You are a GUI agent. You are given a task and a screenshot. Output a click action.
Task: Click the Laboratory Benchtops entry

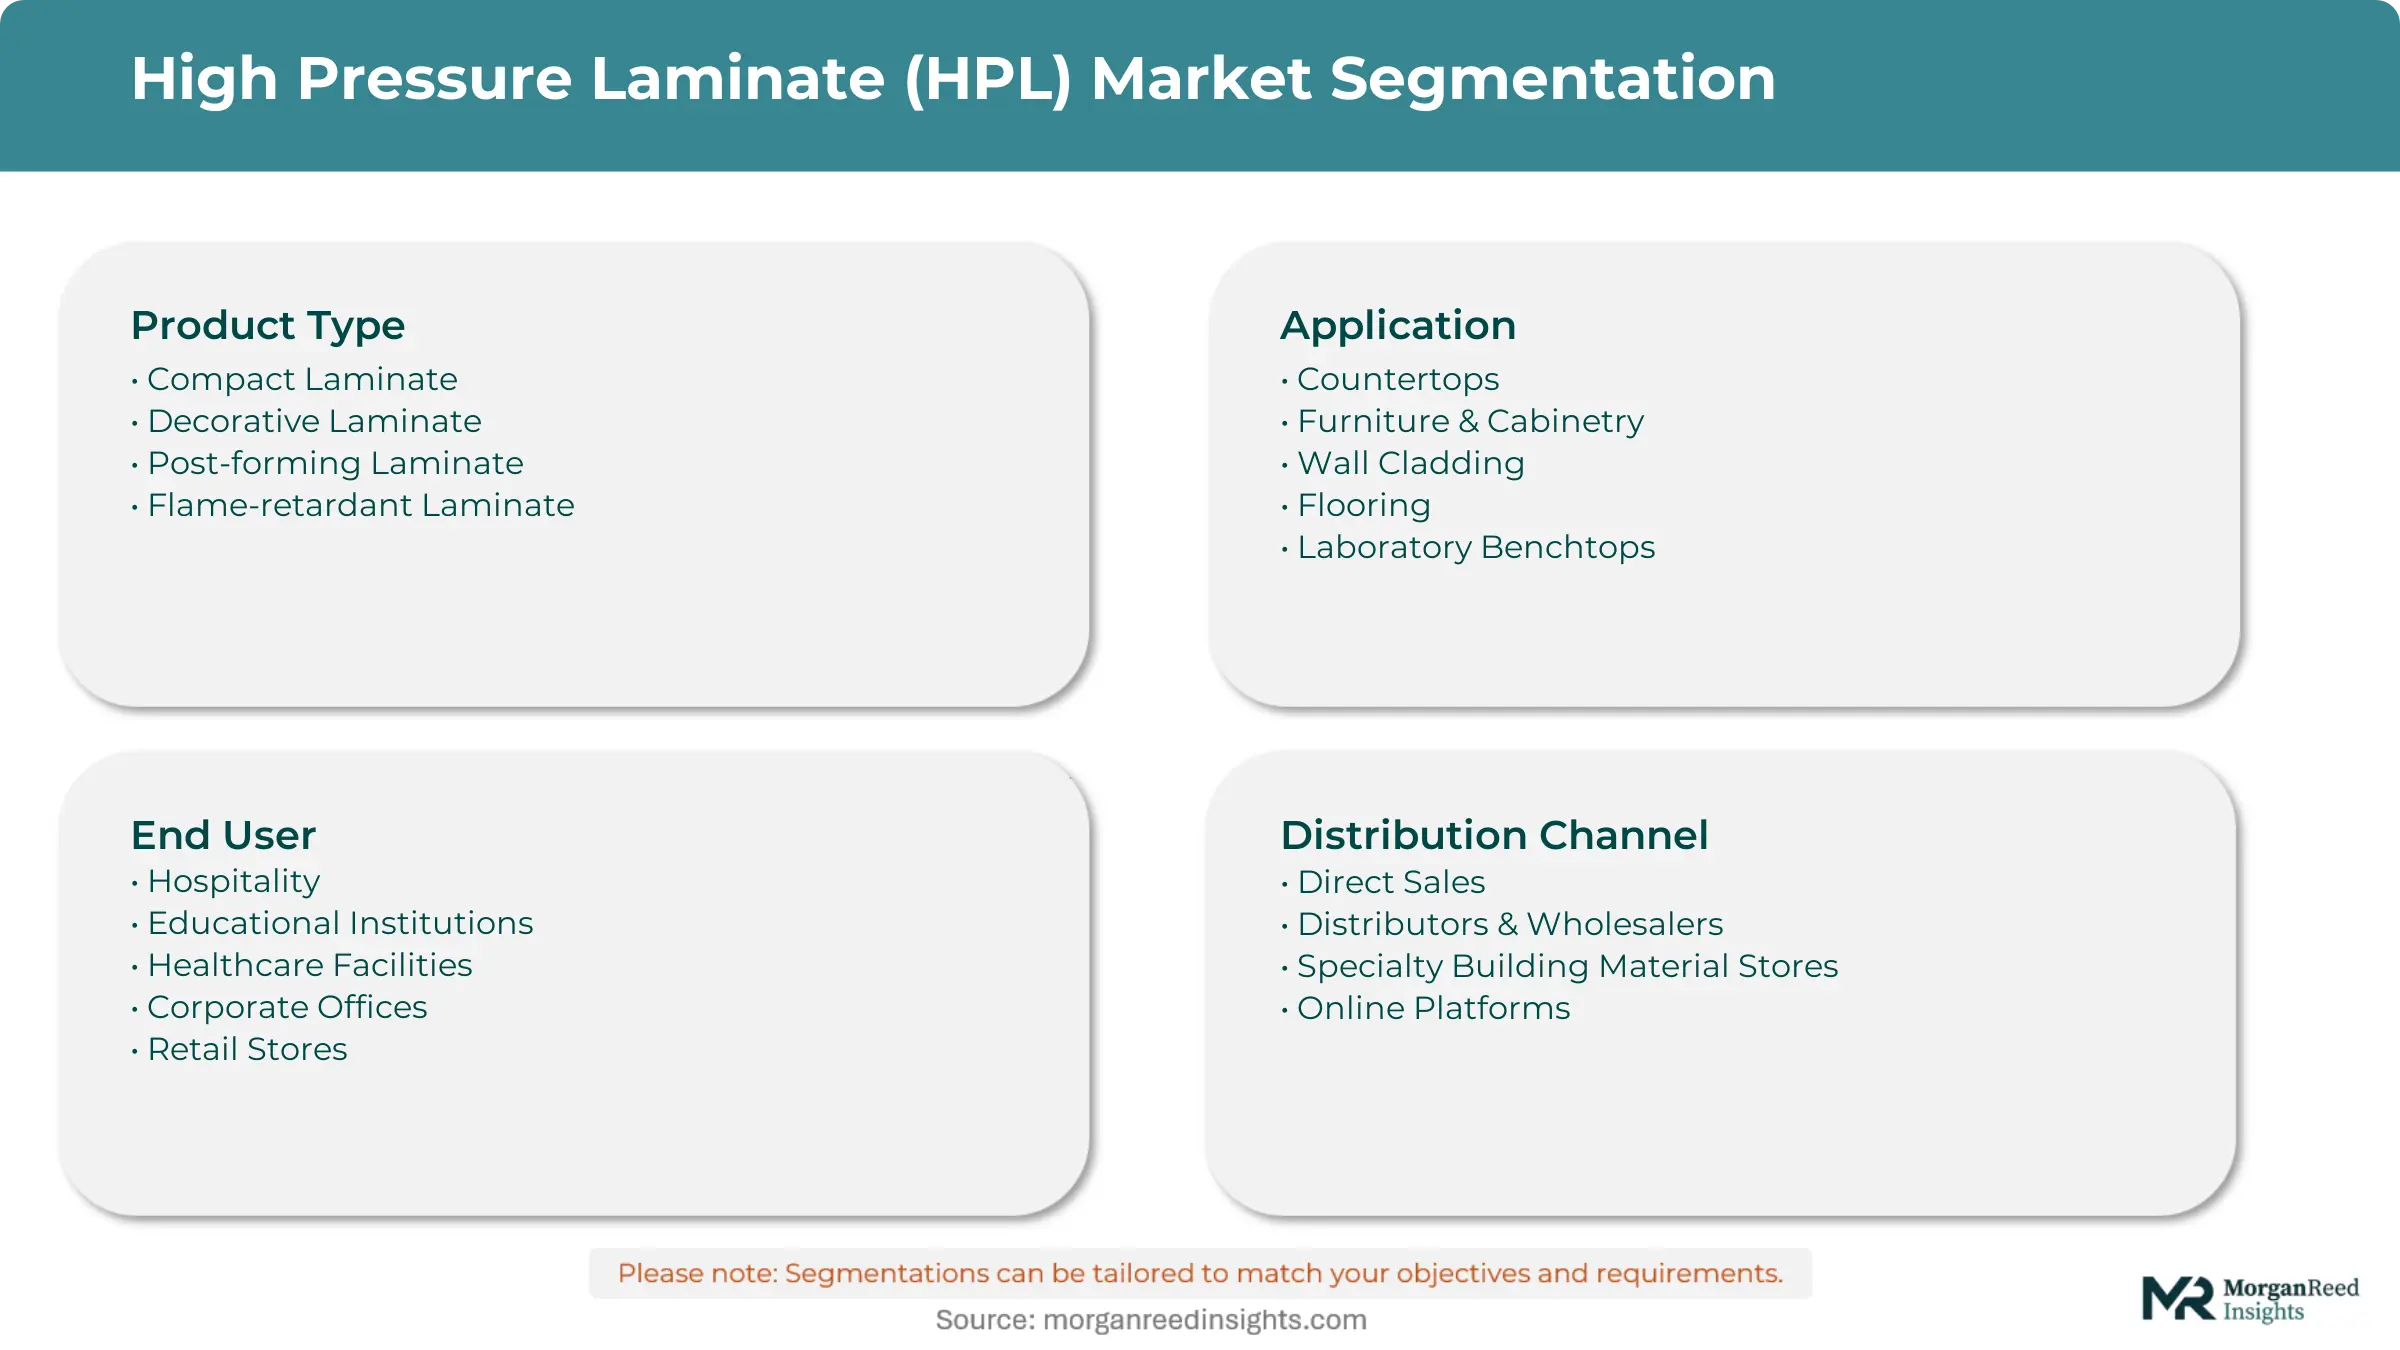pyautogui.click(x=1476, y=547)
